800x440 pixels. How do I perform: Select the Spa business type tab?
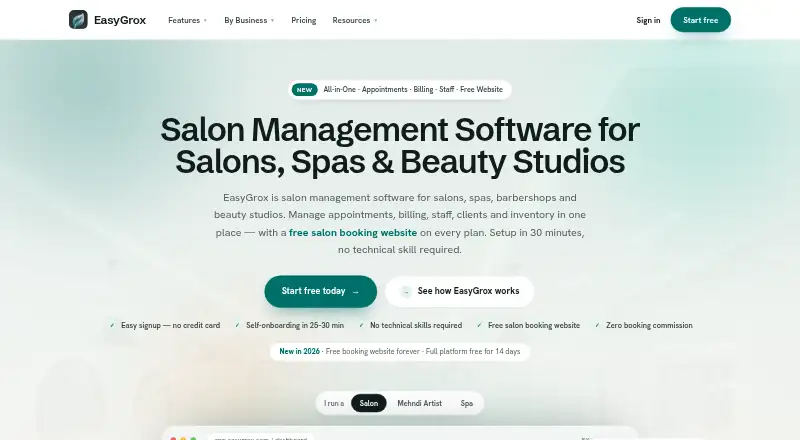[466, 403]
